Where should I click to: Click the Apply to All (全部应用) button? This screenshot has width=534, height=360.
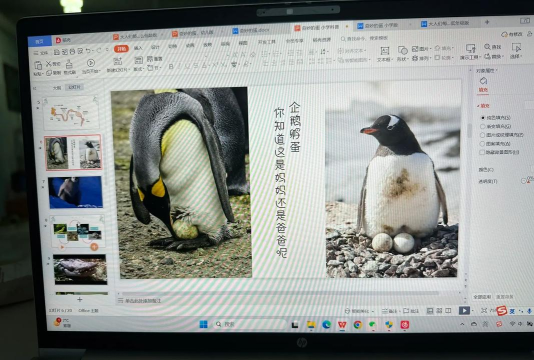(482, 297)
